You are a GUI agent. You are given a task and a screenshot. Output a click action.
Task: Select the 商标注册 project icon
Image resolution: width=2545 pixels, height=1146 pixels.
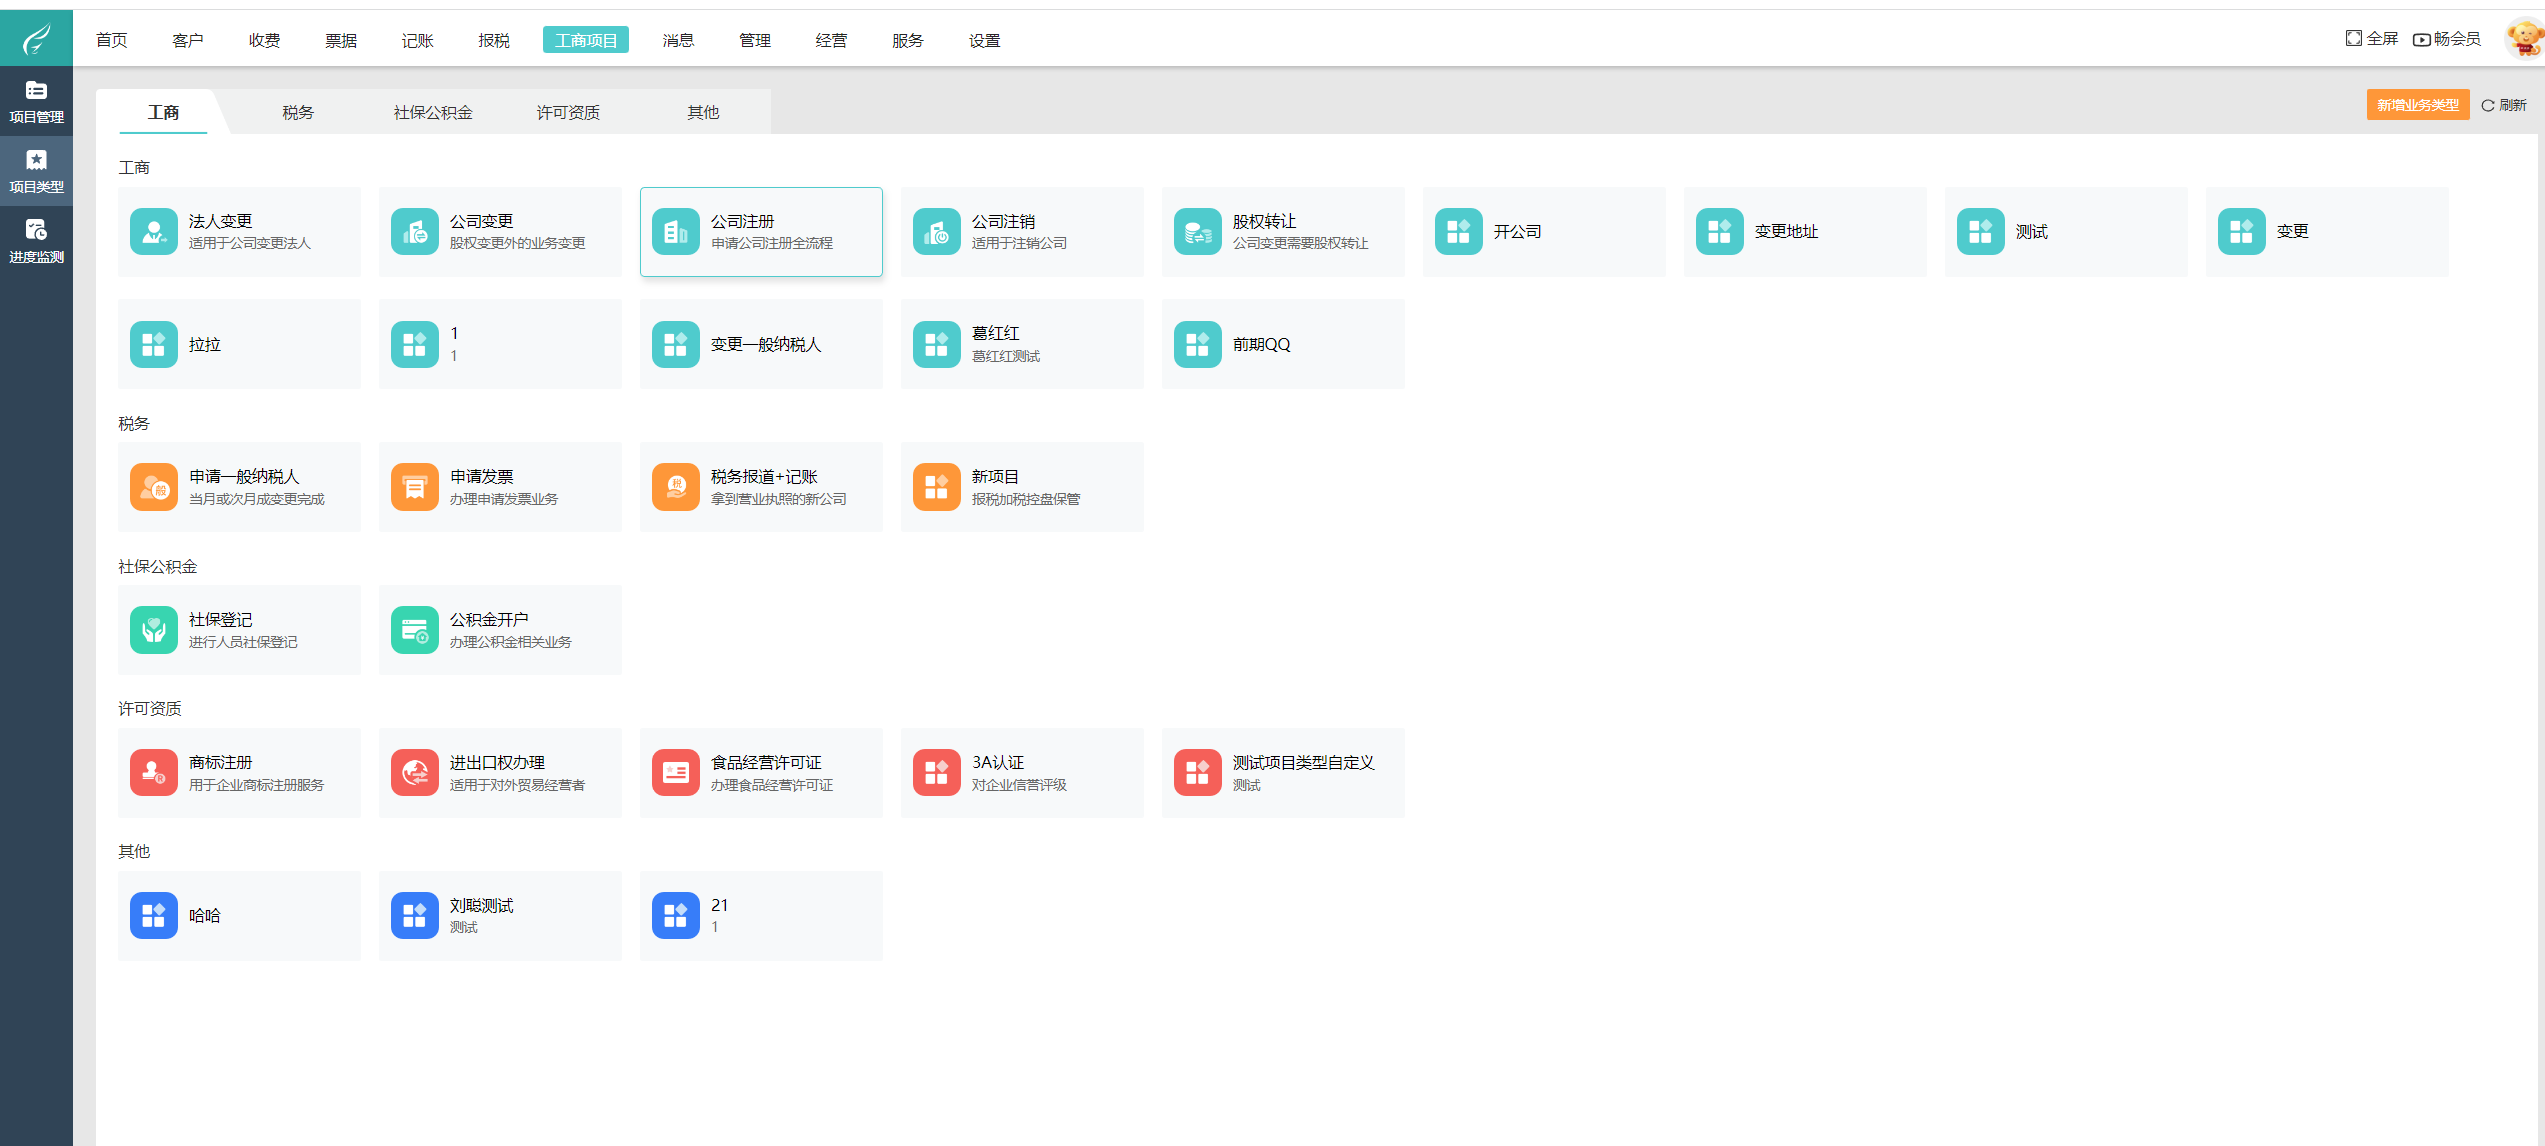pyautogui.click(x=154, y=773)
